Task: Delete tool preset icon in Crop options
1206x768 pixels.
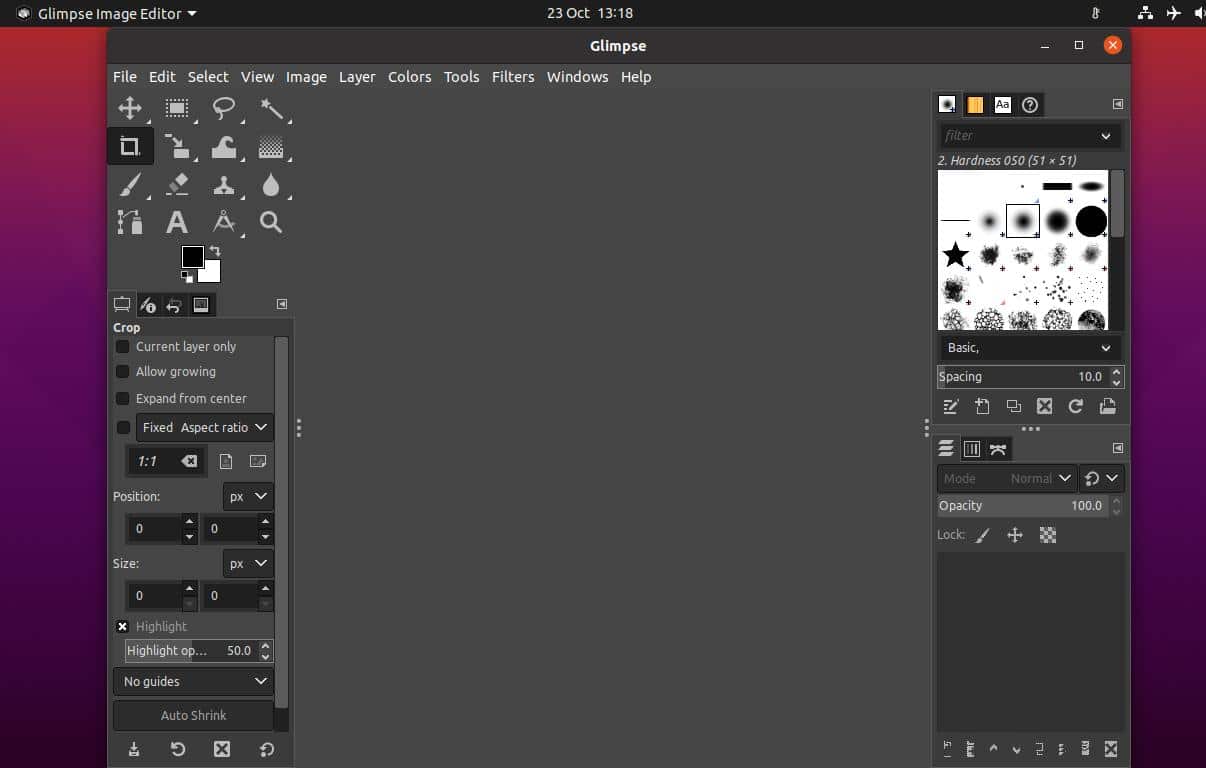Action: click(x=222, y=749)
